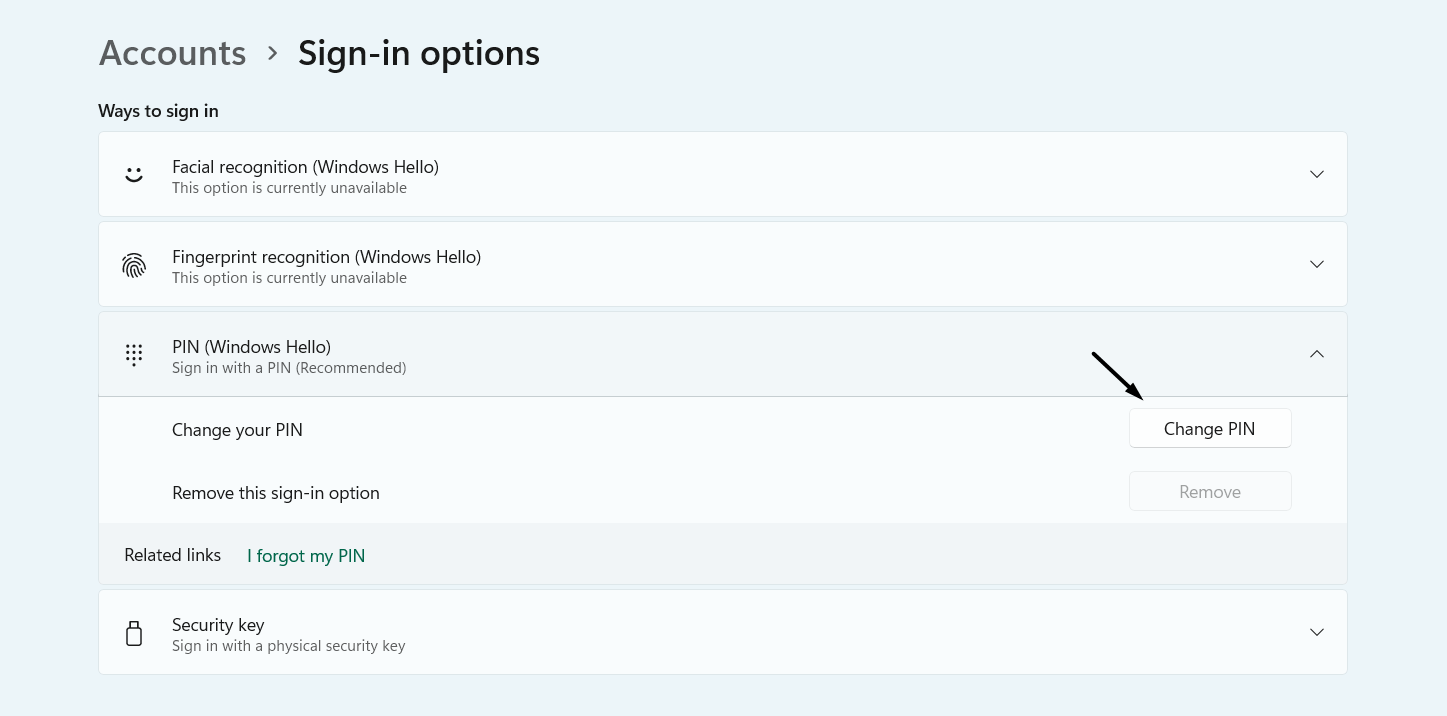This screenshot has width=1447, height=716.
Task: Click the Related links label
Action: point(172,554)
